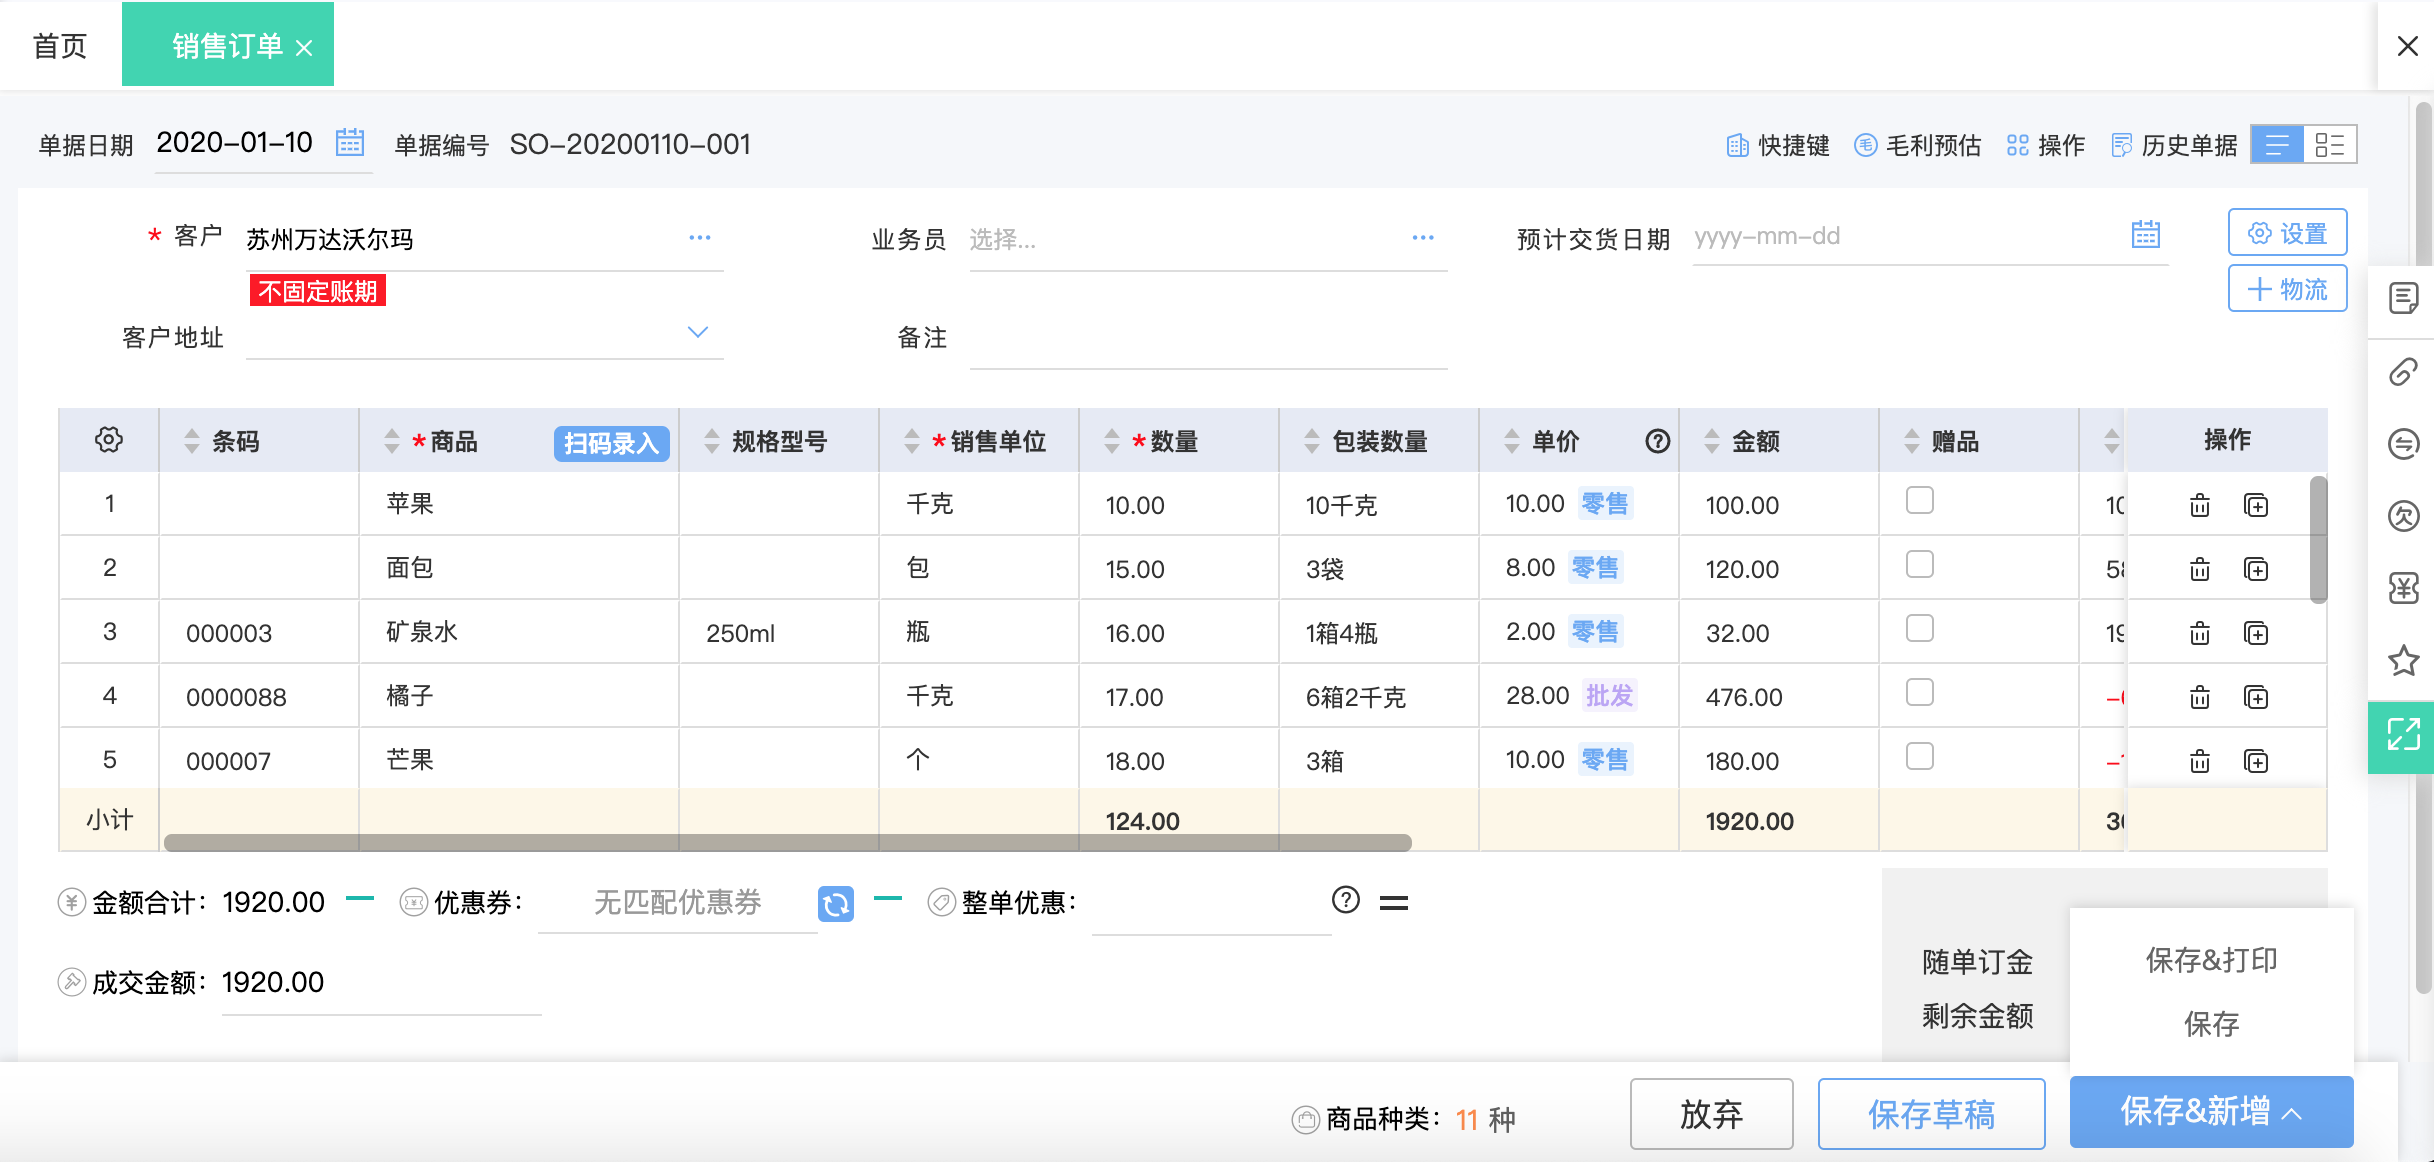Open the 快捷键 panel
The image size is (2434, 1162).
(x=1776, y=146)
